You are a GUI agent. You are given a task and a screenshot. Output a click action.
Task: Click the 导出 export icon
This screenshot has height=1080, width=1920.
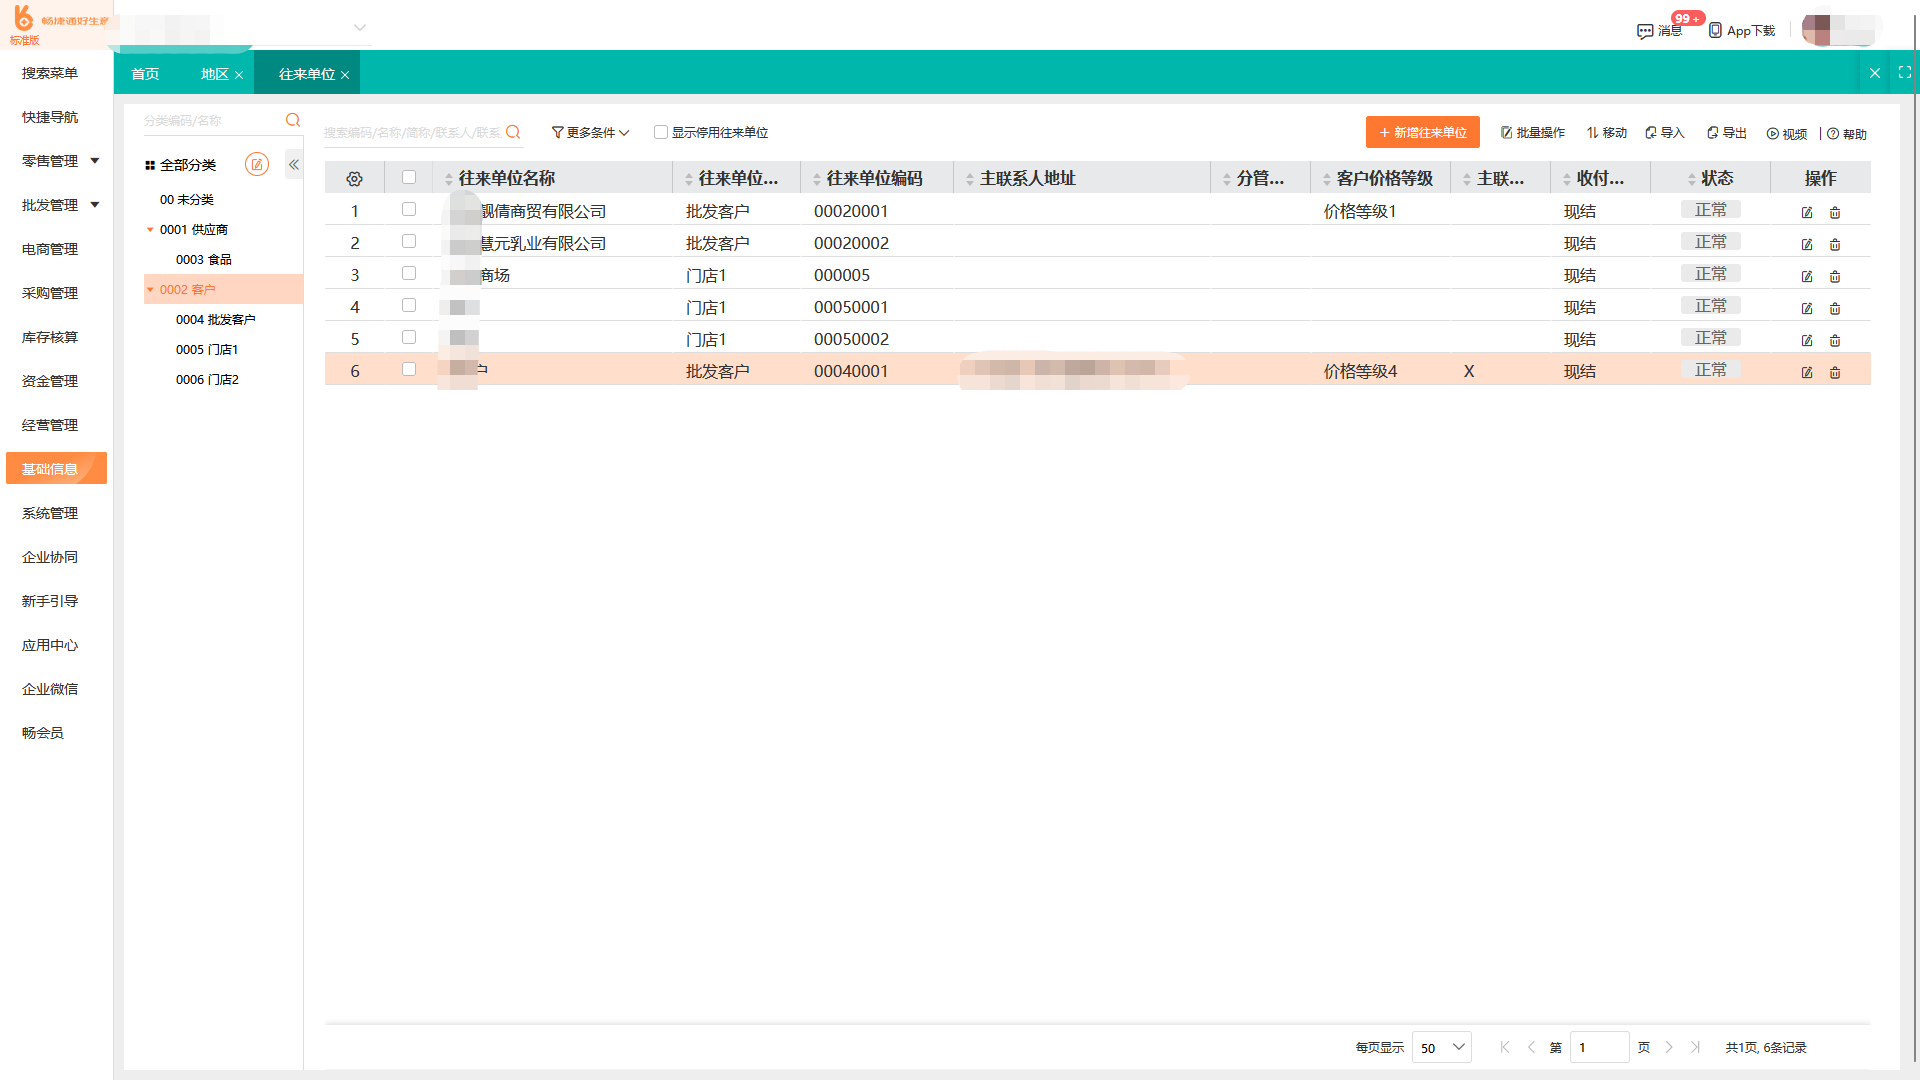click(x=1726, y=131)
